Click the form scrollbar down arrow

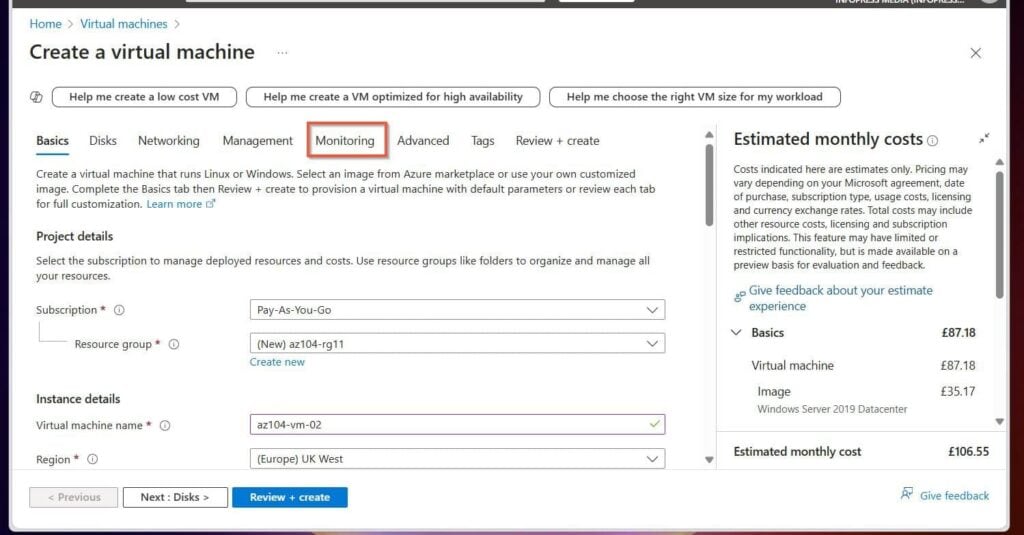point(709,460)
